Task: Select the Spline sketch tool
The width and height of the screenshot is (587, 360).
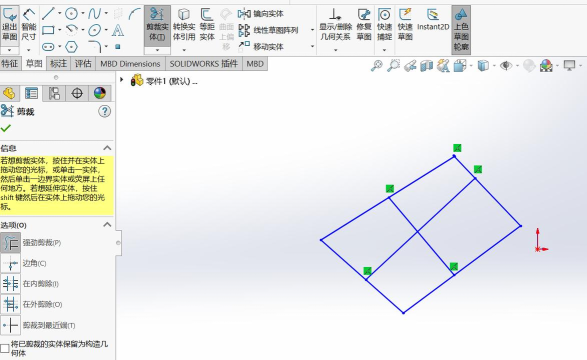Action: click(x=94, y=14)
